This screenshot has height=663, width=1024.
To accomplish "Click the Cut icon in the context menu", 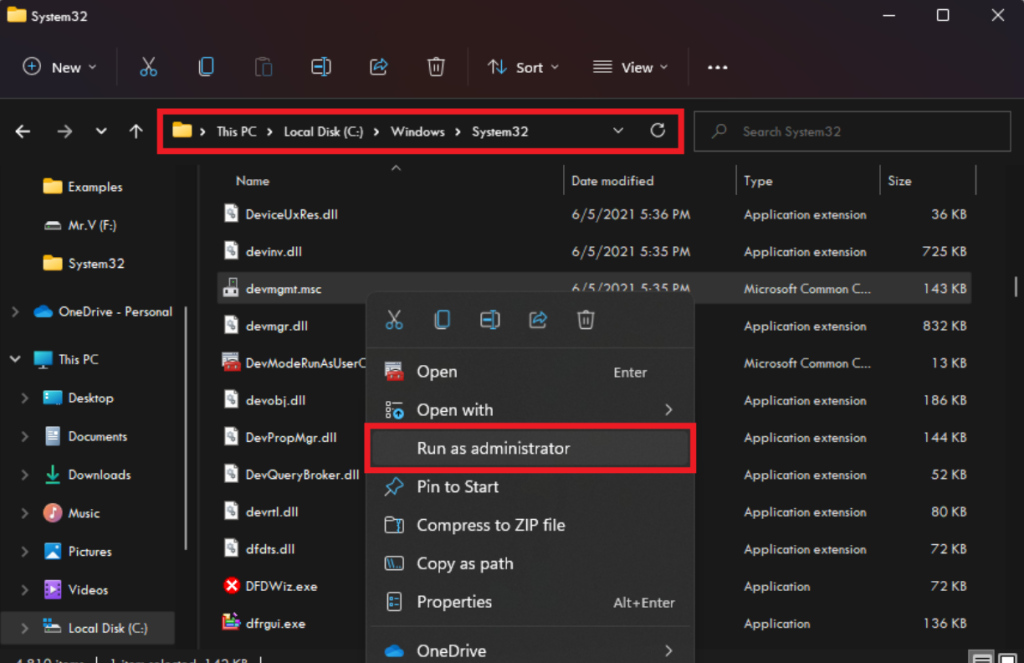I will [394, 319].
